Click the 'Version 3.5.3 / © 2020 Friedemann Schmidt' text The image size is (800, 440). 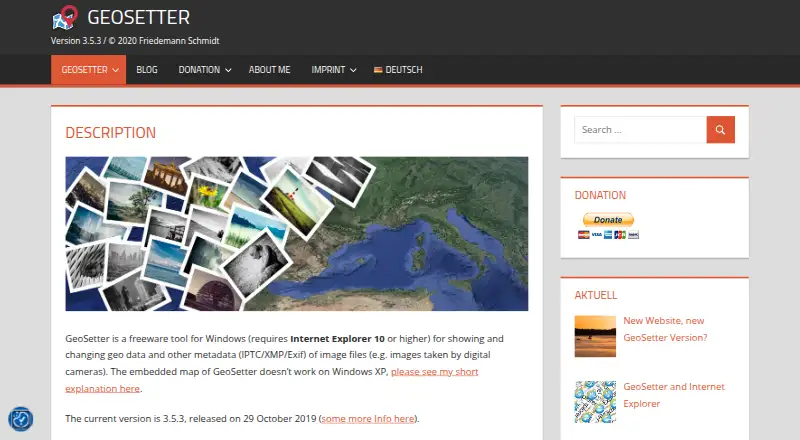[x=135, y=41]
